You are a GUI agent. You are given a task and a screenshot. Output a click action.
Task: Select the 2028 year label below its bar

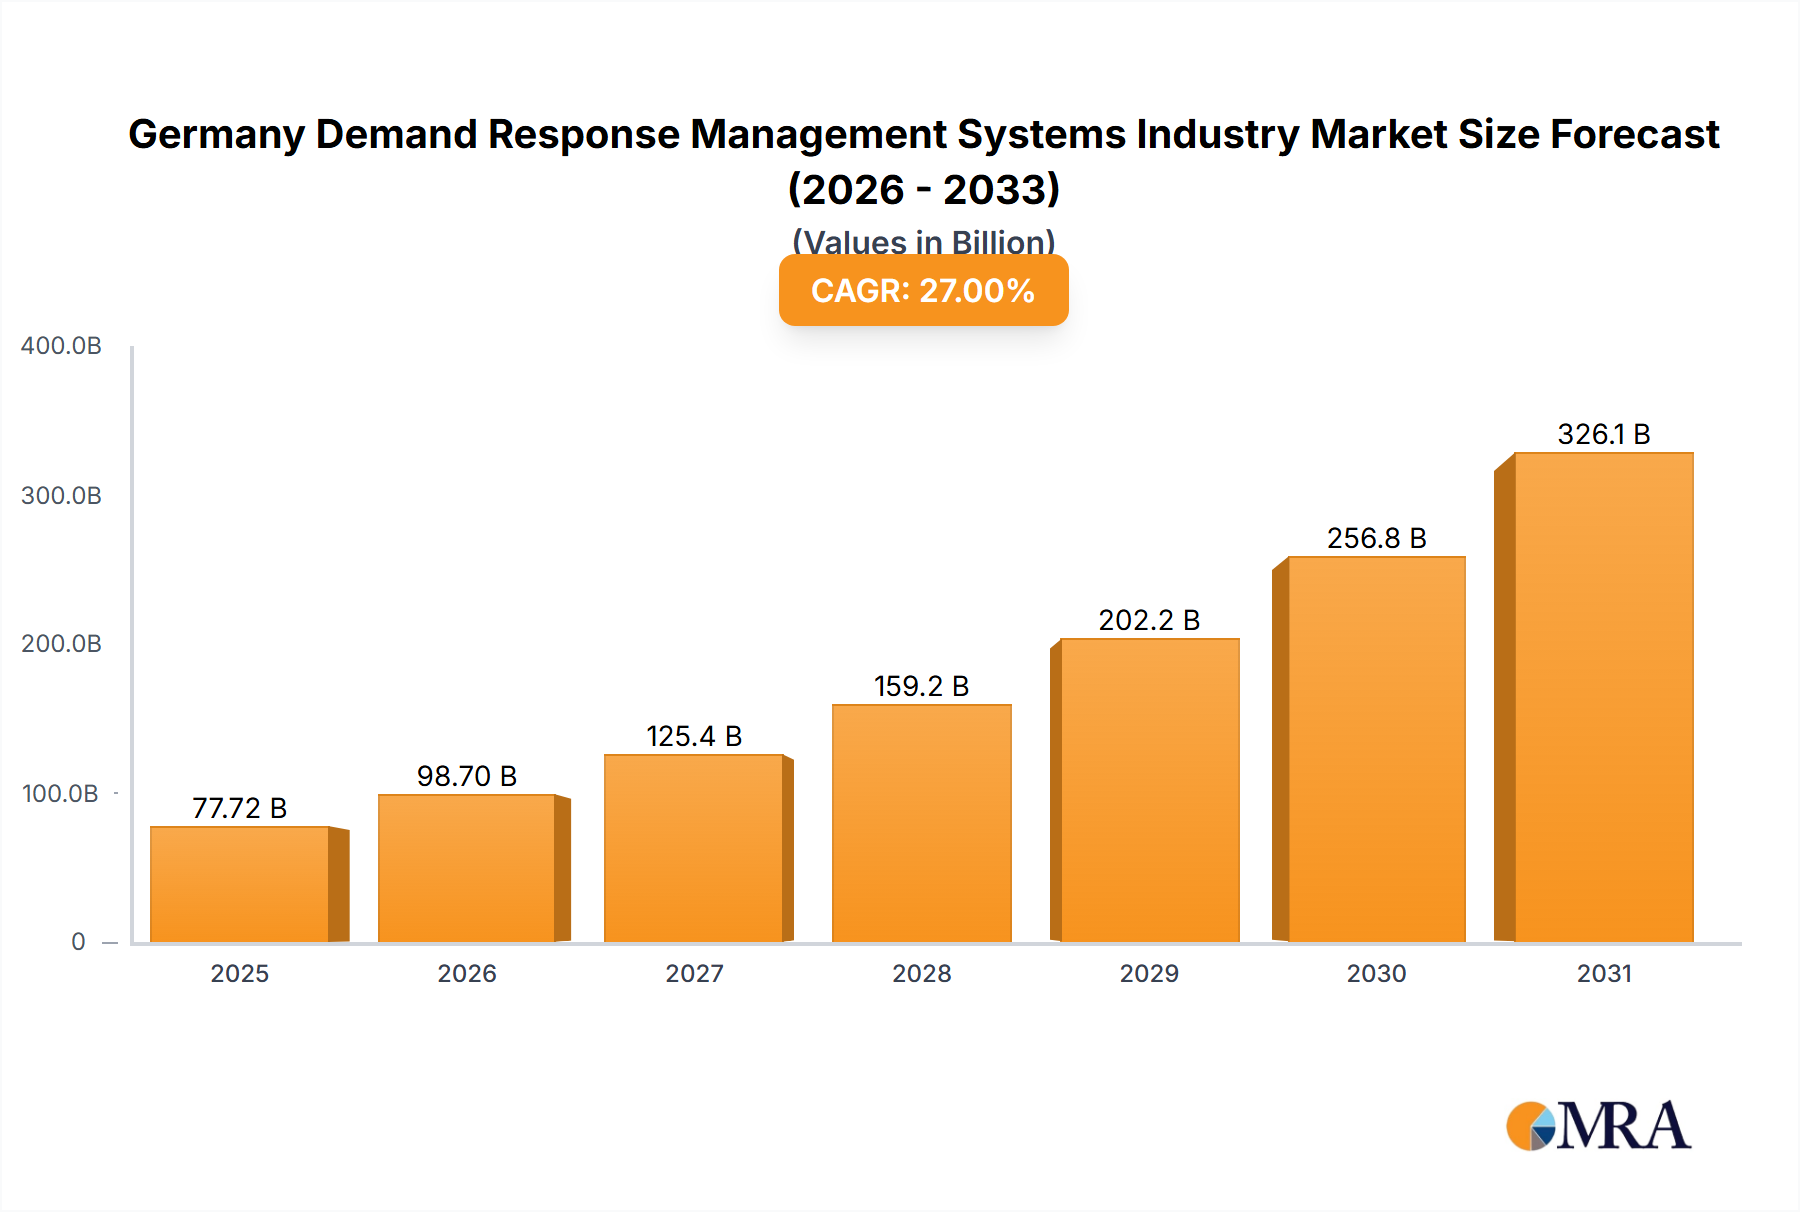pyautogui.click(x=922, y=974)
